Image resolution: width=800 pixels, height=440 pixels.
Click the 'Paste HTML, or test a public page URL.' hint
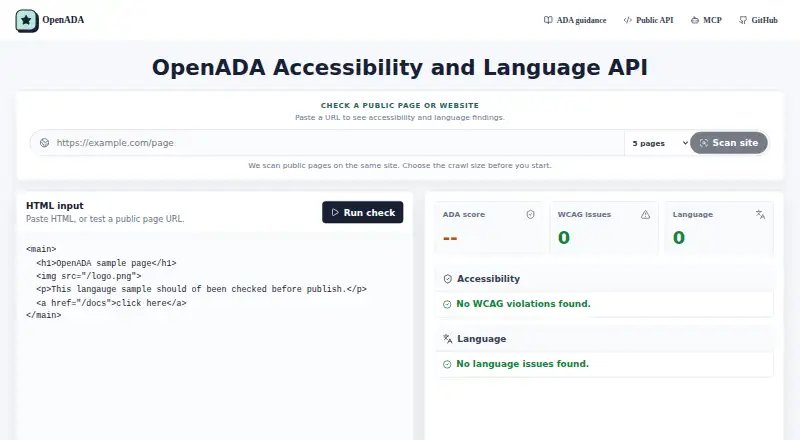[x=105, y=219]
